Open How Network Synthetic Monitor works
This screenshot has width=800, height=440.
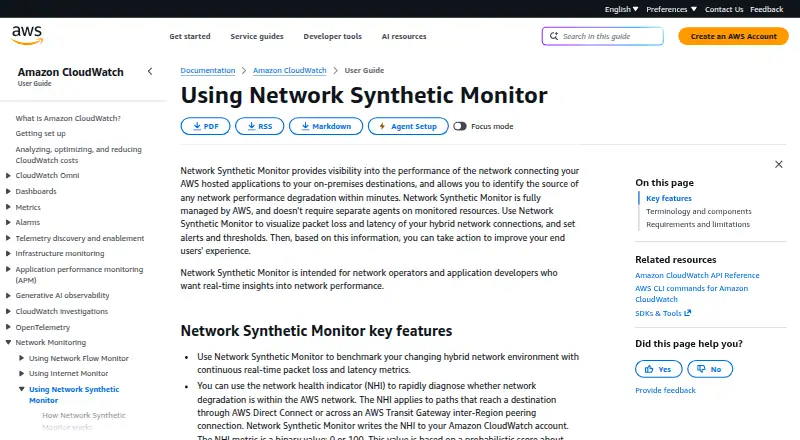coord(84,421)
